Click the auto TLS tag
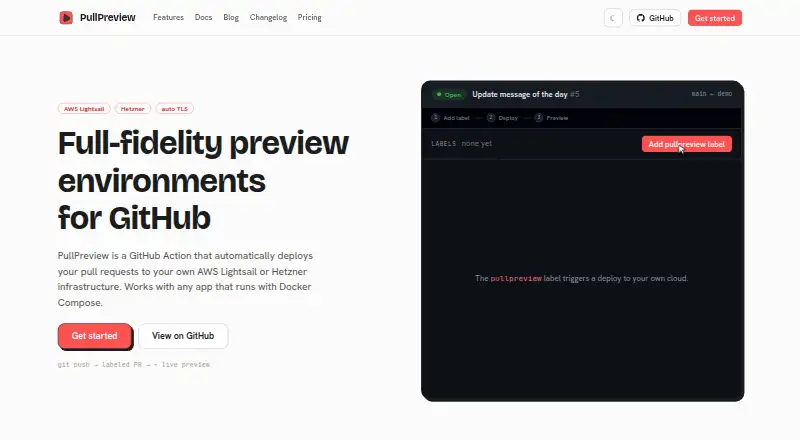800x440 pixels. click(x=174, y=109)
